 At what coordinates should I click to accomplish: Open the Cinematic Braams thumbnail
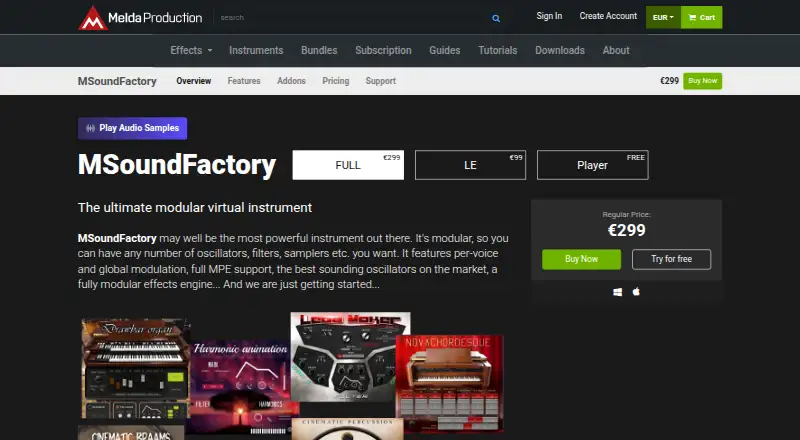(x=131, y=432)
